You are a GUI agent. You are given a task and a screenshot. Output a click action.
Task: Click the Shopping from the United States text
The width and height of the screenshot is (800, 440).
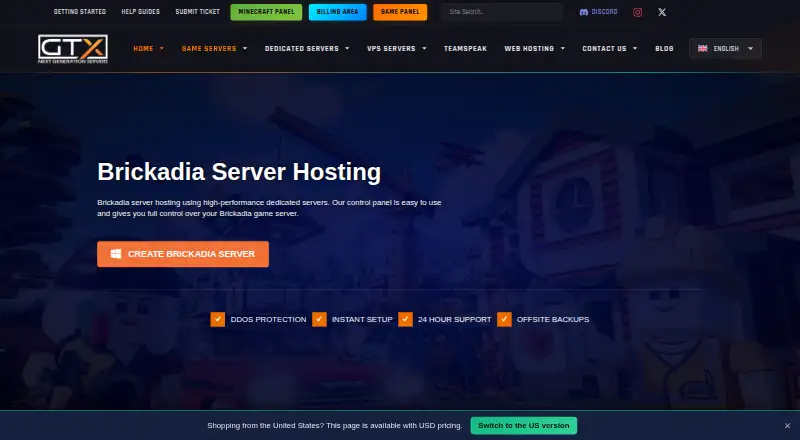click(x=335, y=426)
